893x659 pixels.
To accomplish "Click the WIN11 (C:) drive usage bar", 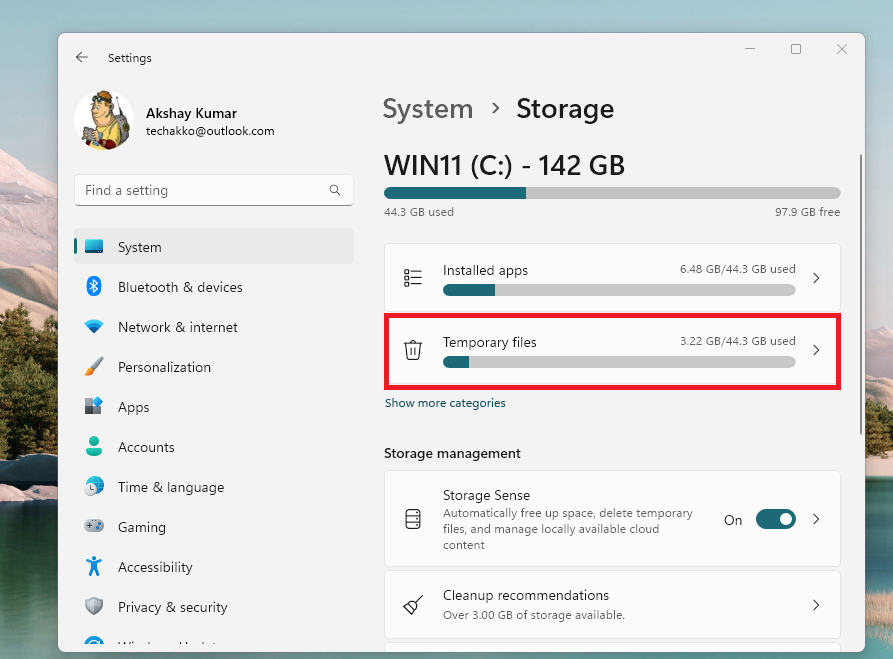I will coord(612,193).
